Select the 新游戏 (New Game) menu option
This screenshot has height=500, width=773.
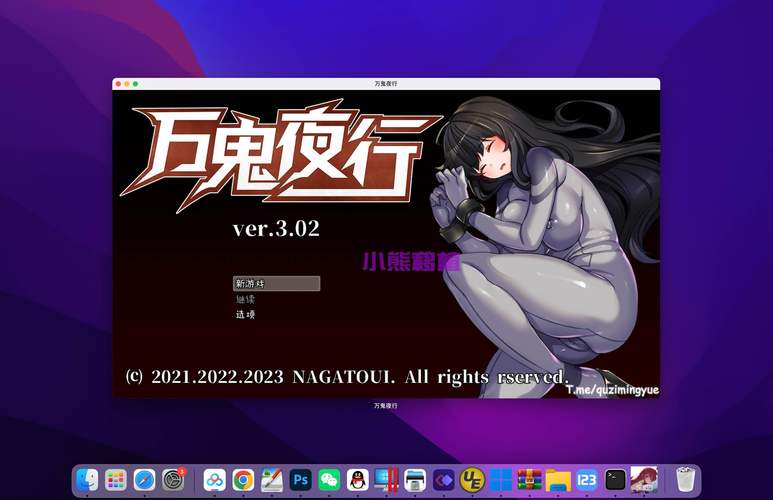[276, 284]
